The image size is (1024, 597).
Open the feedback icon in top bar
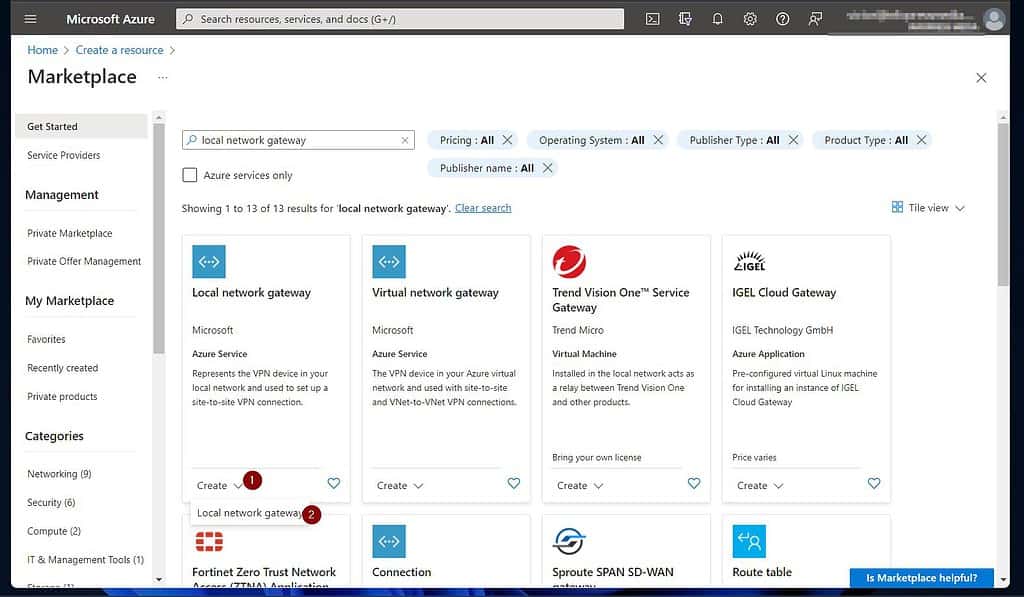(815, 19)
